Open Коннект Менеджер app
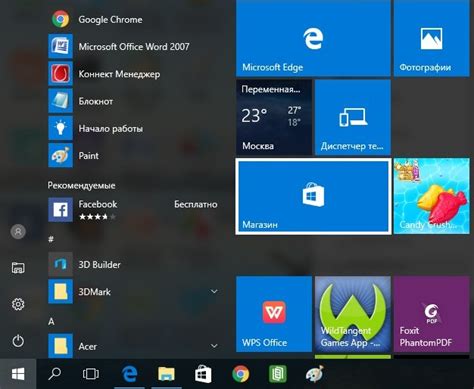Viewport: 474px width, 389px height. click(133, 74)
